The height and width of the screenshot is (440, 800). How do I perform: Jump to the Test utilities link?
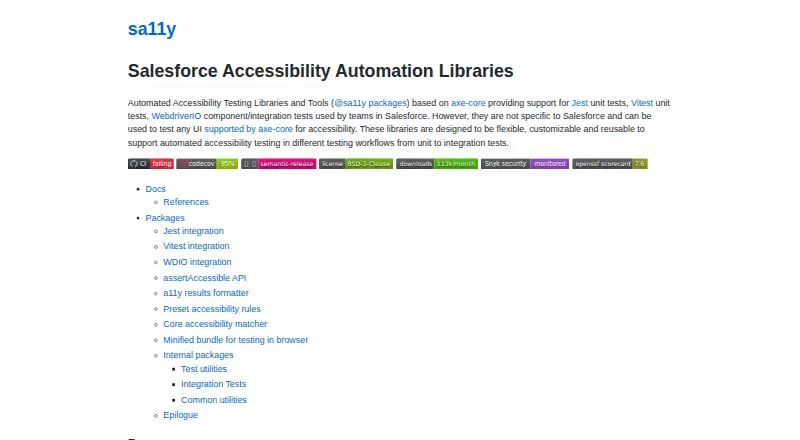pos(204,369)
